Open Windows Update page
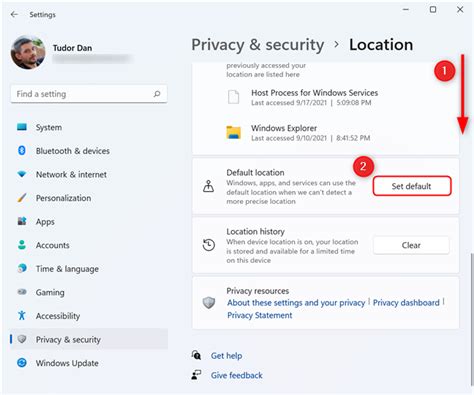474x395 pixels. pos(89,363)
